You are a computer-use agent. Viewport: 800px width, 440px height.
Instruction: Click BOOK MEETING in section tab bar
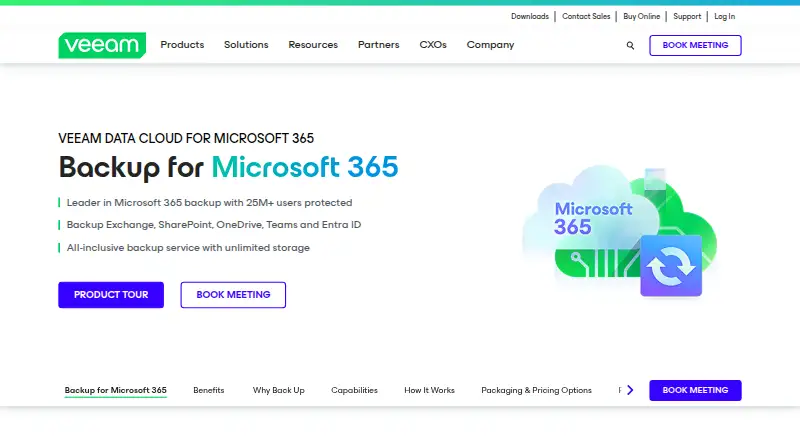(695, 390)
